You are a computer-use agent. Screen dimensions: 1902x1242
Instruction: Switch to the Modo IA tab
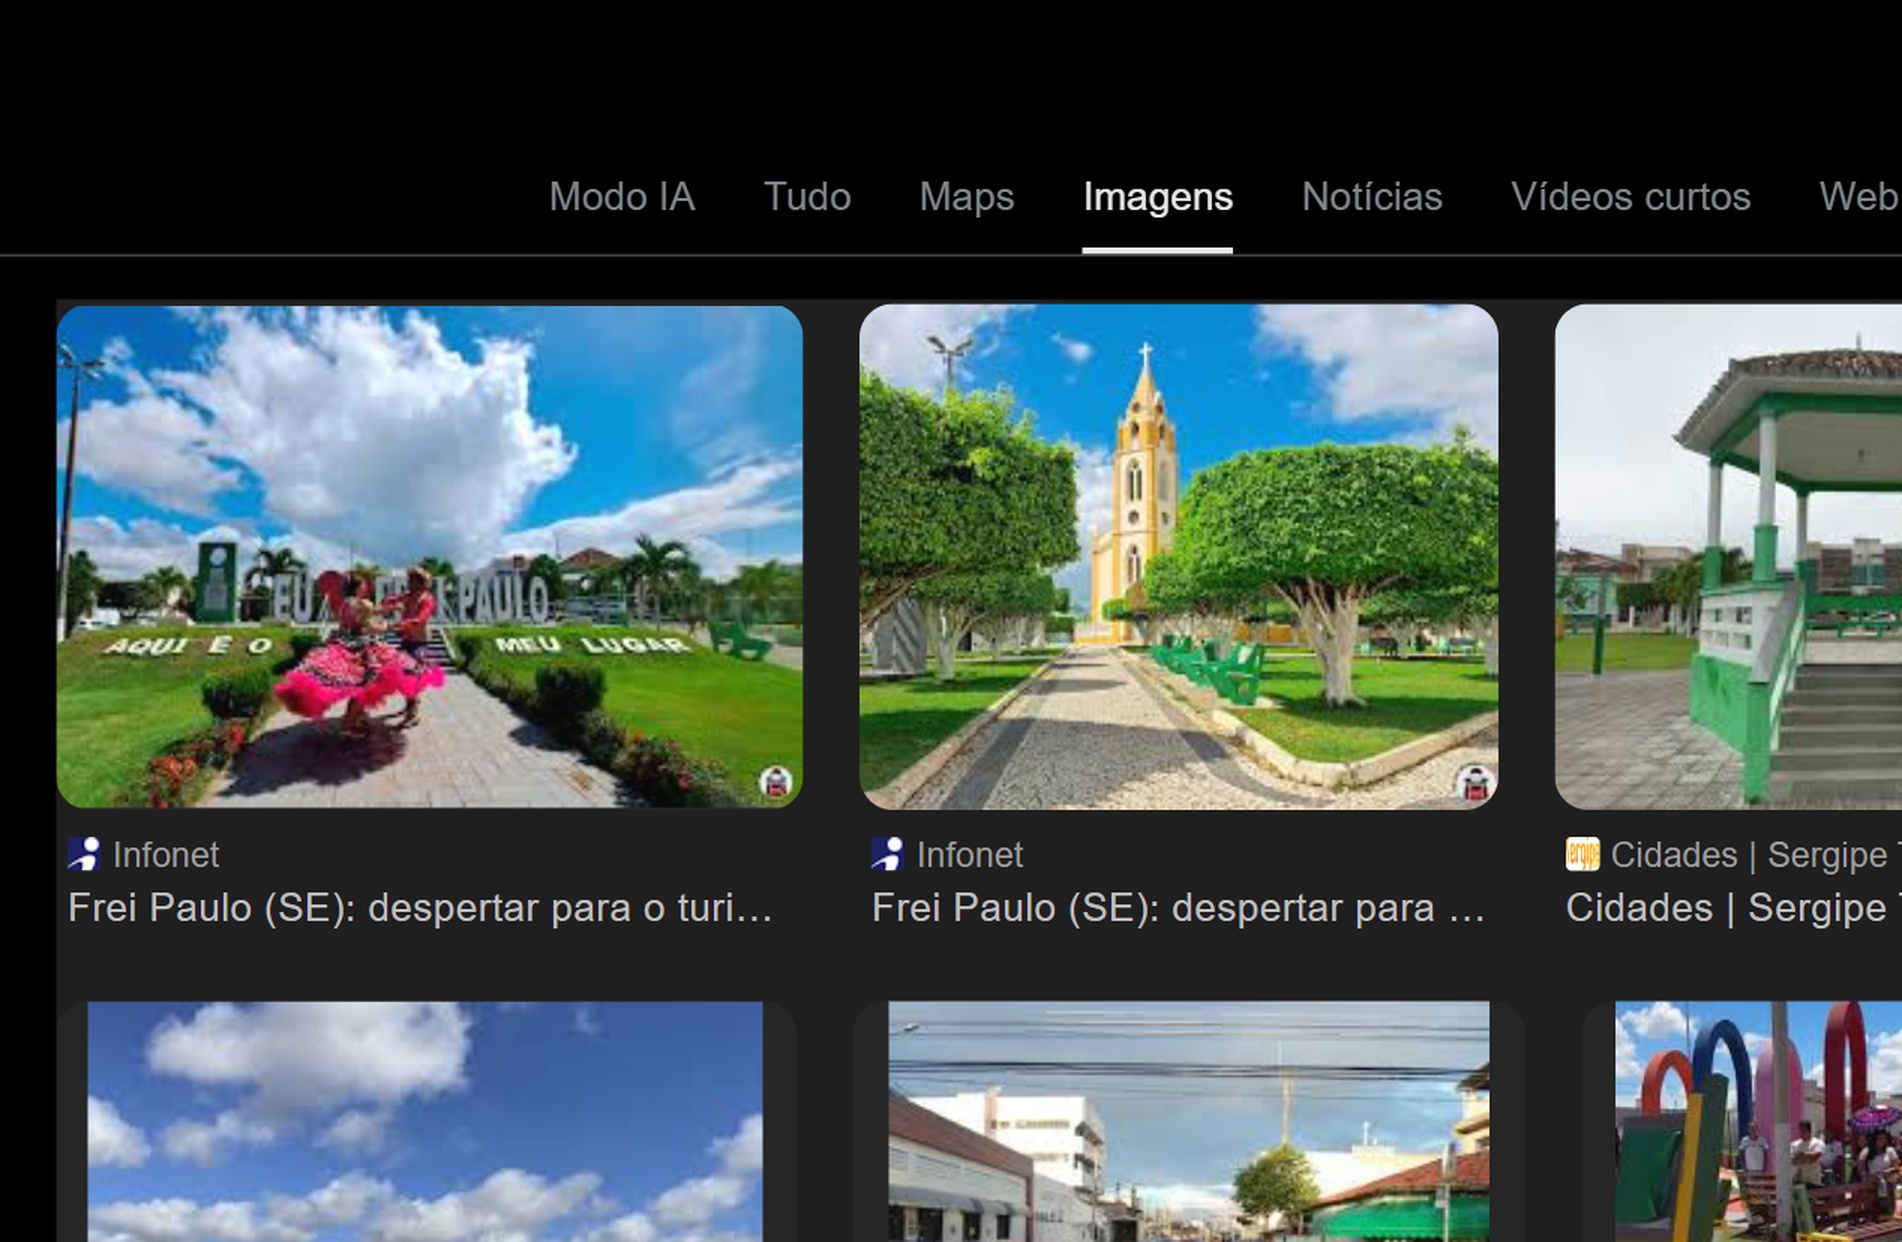tap(621, 197)
